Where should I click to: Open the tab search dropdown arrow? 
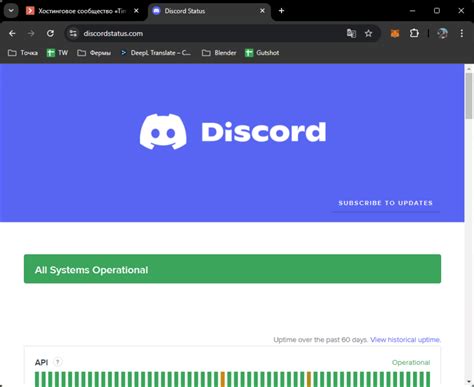[11, 11]
